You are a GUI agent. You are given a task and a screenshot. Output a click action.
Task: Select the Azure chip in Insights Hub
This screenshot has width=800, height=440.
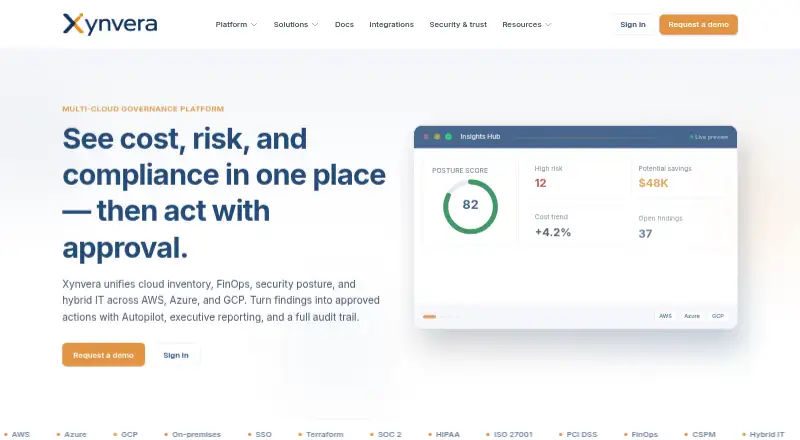tap(692, 316)
